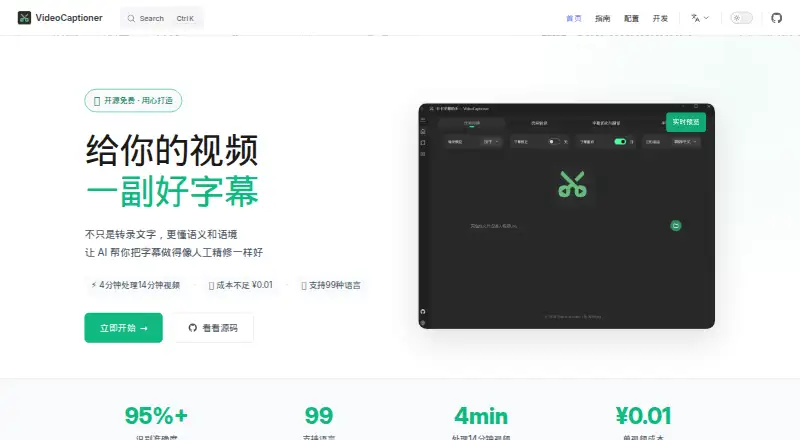This screenshot has height=440, width=800.
Task: Toggle the green enabled switch in app preview
Action: 620,141
